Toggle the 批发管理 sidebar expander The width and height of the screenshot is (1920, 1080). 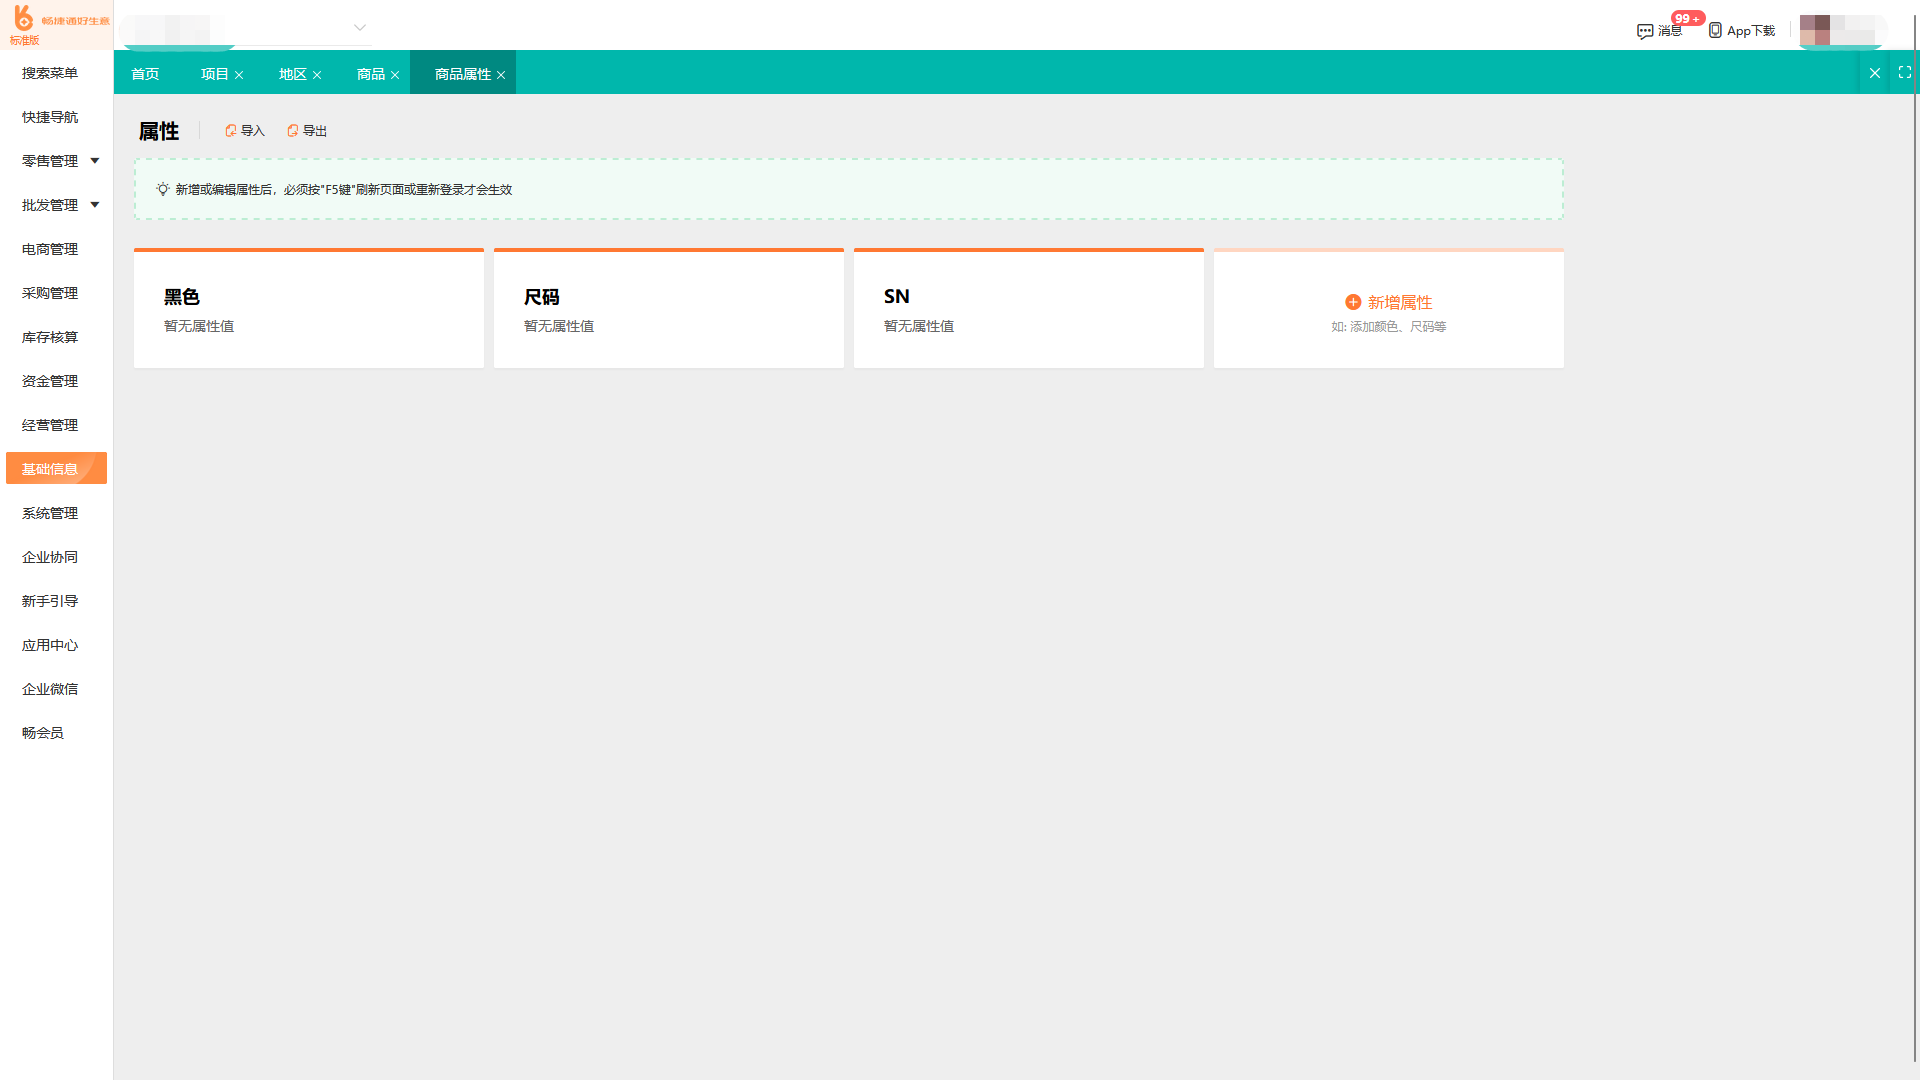(x=95, y=203)
